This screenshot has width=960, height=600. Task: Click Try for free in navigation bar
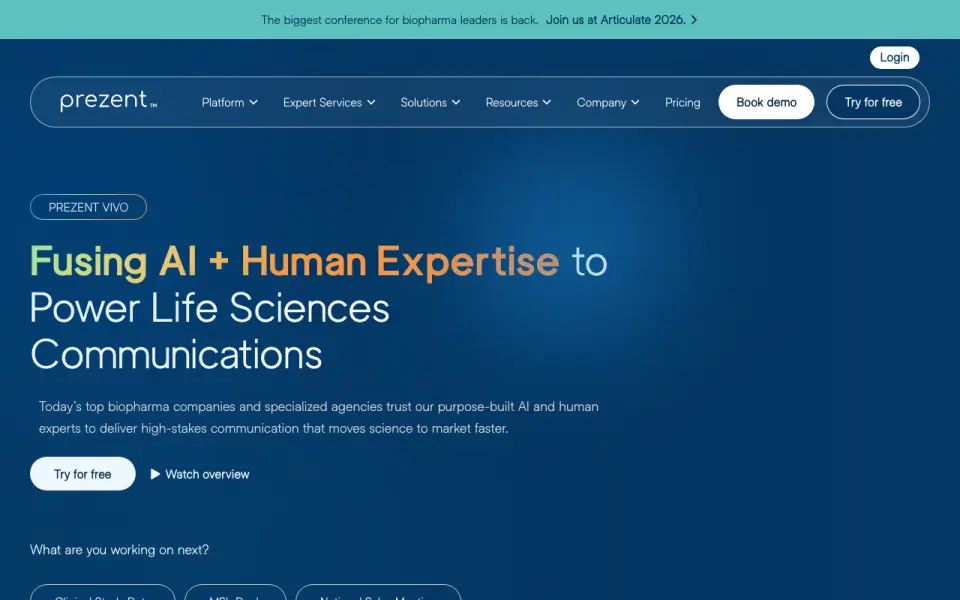pyautogui.click(x=873, y=102)
